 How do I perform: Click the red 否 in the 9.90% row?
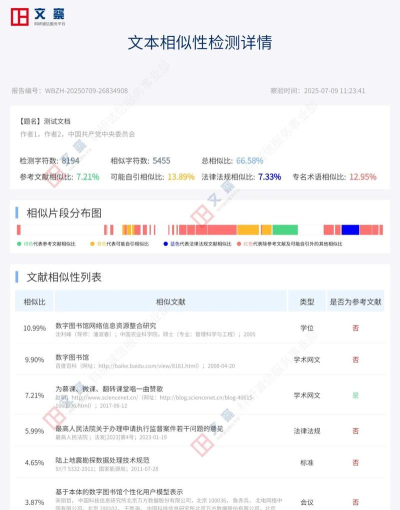coord(356,360)
